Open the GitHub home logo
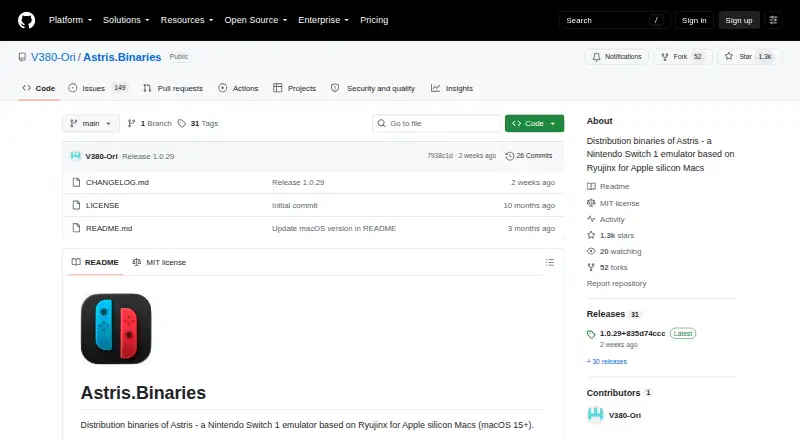800x440 pixels. [27, 20]
